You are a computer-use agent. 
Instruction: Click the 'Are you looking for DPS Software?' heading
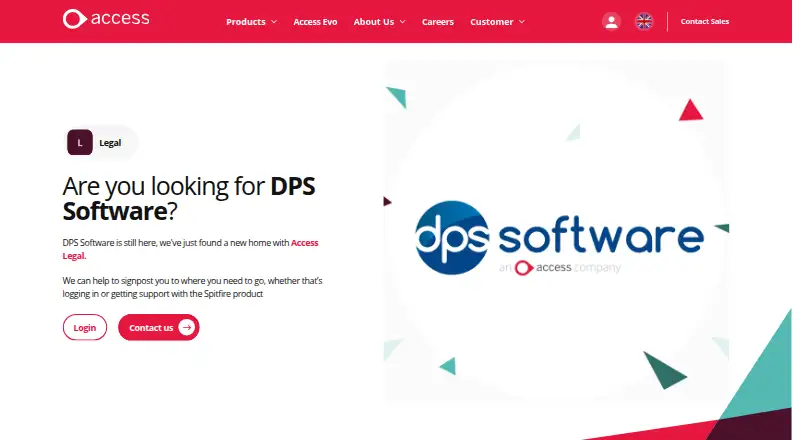[x=189, y=199]
